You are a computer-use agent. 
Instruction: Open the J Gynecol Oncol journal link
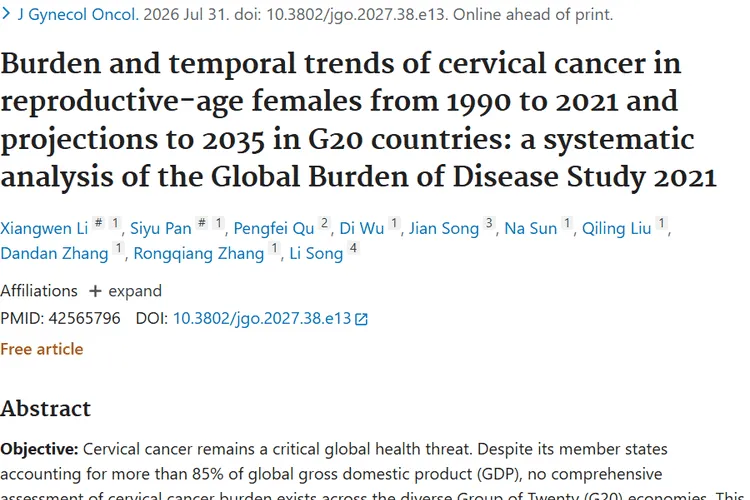78,14
